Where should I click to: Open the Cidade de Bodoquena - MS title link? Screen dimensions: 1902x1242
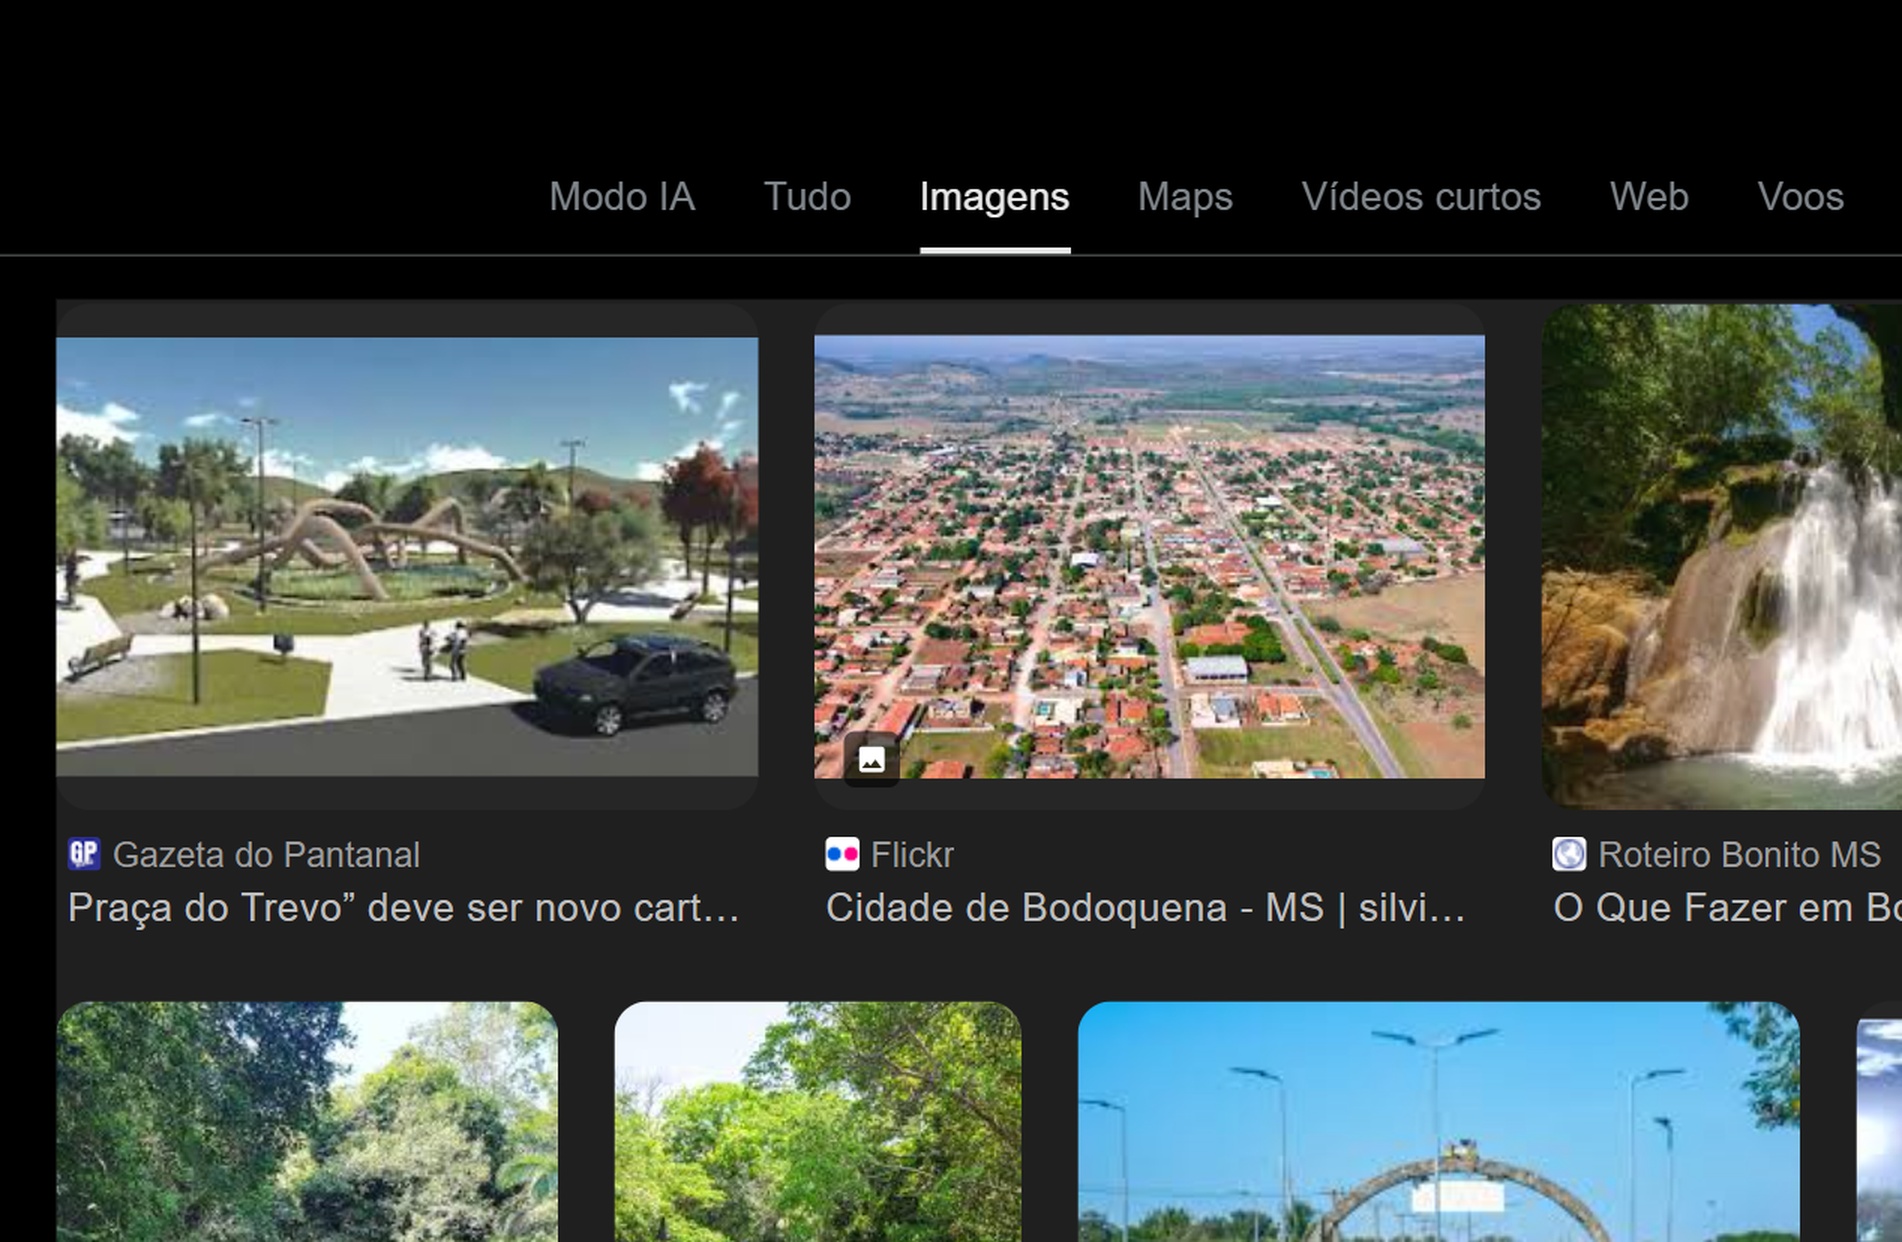click(x=1145, y=908)
